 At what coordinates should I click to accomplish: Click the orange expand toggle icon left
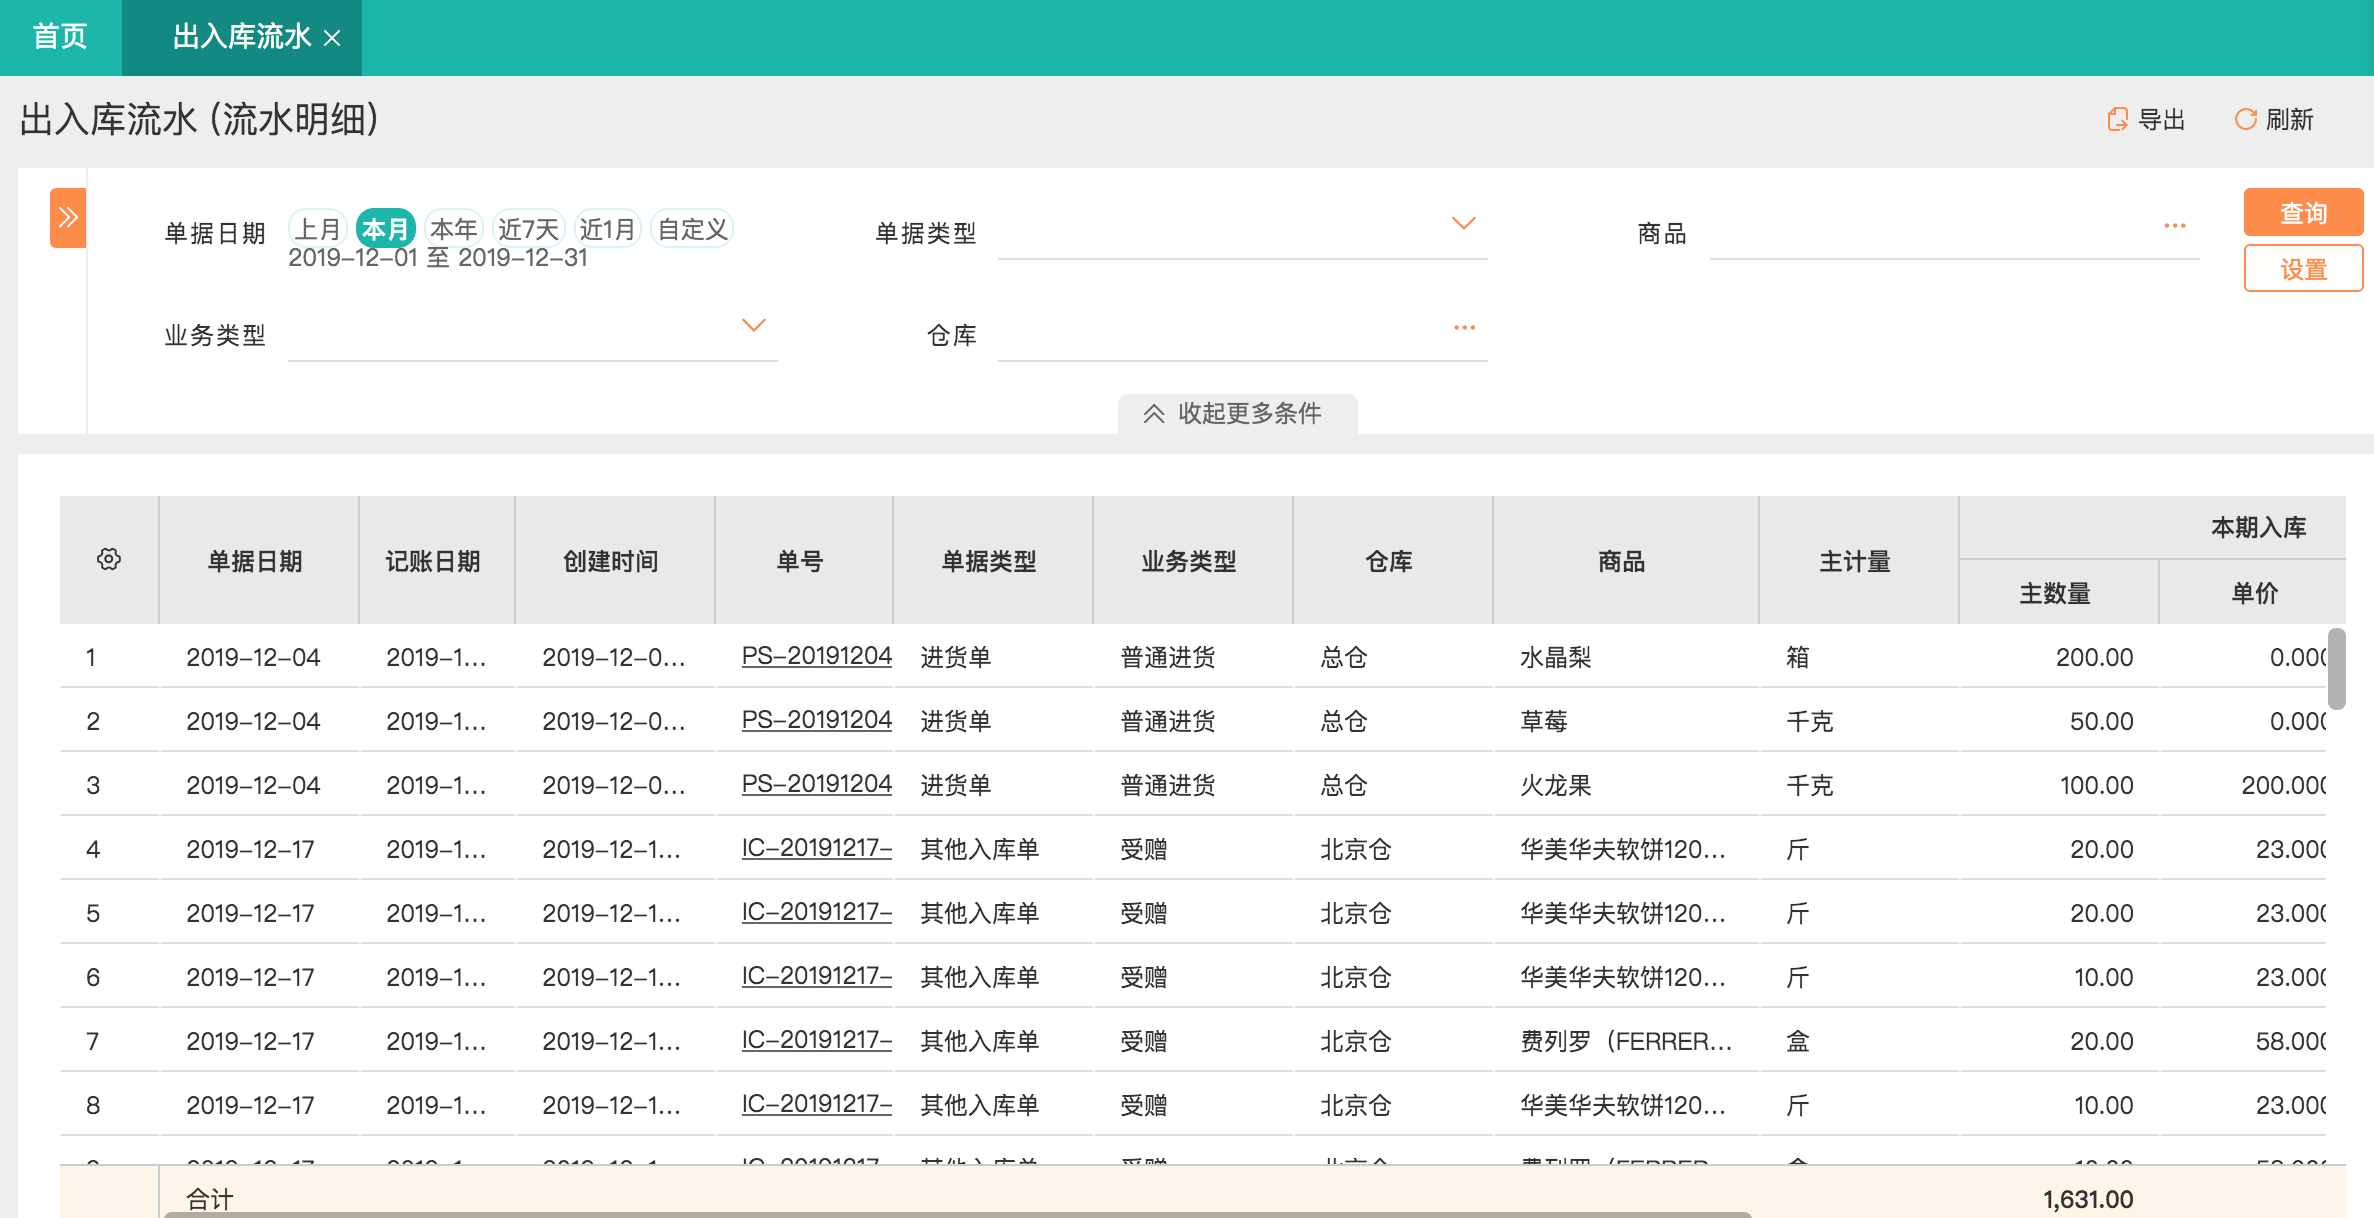click(68, 219)
